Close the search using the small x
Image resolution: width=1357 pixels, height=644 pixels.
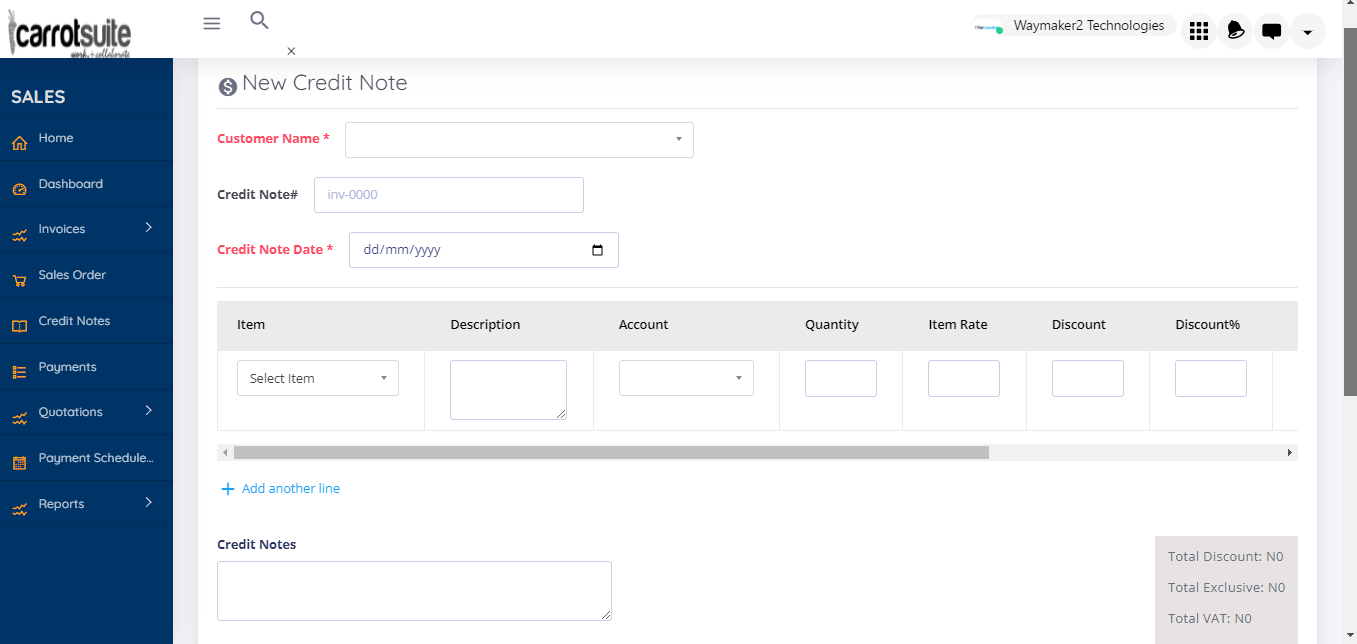(x=291, y=51)
